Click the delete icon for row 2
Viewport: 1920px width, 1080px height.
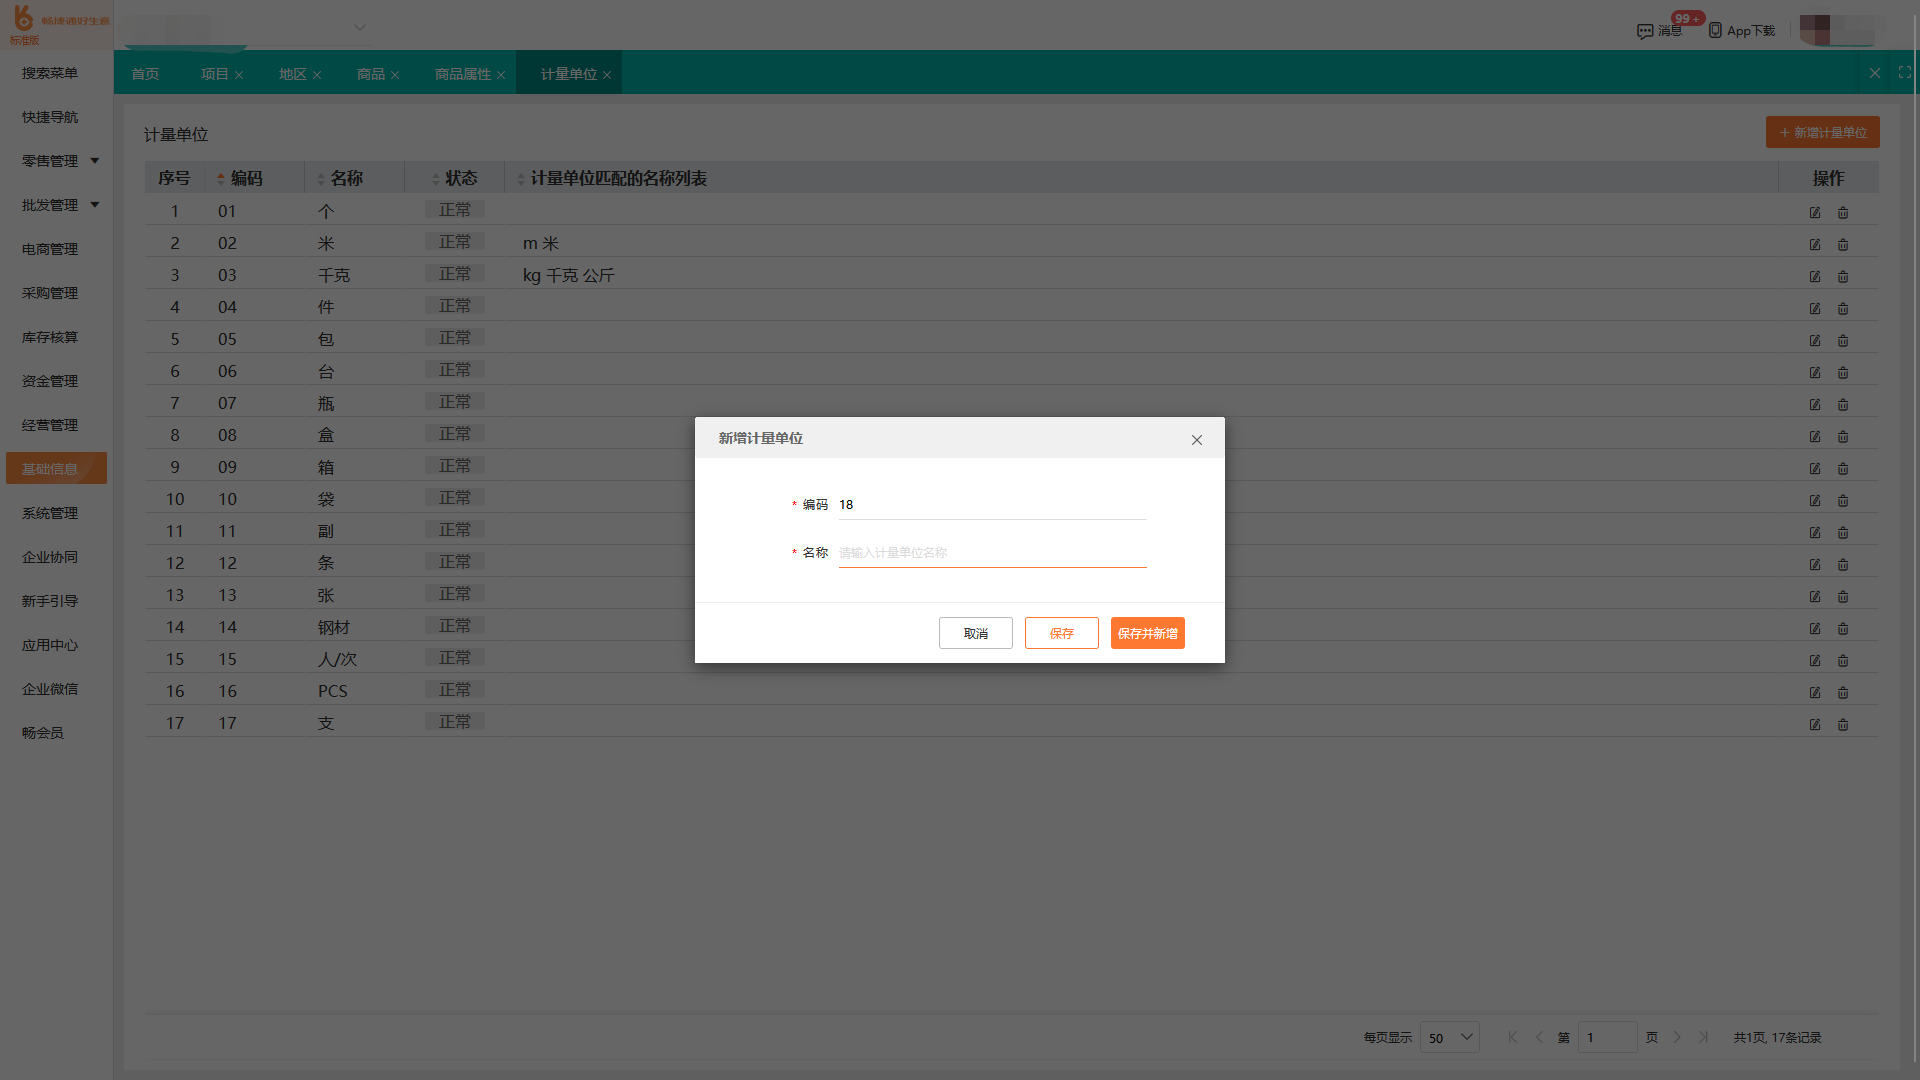pos(1844,244)
